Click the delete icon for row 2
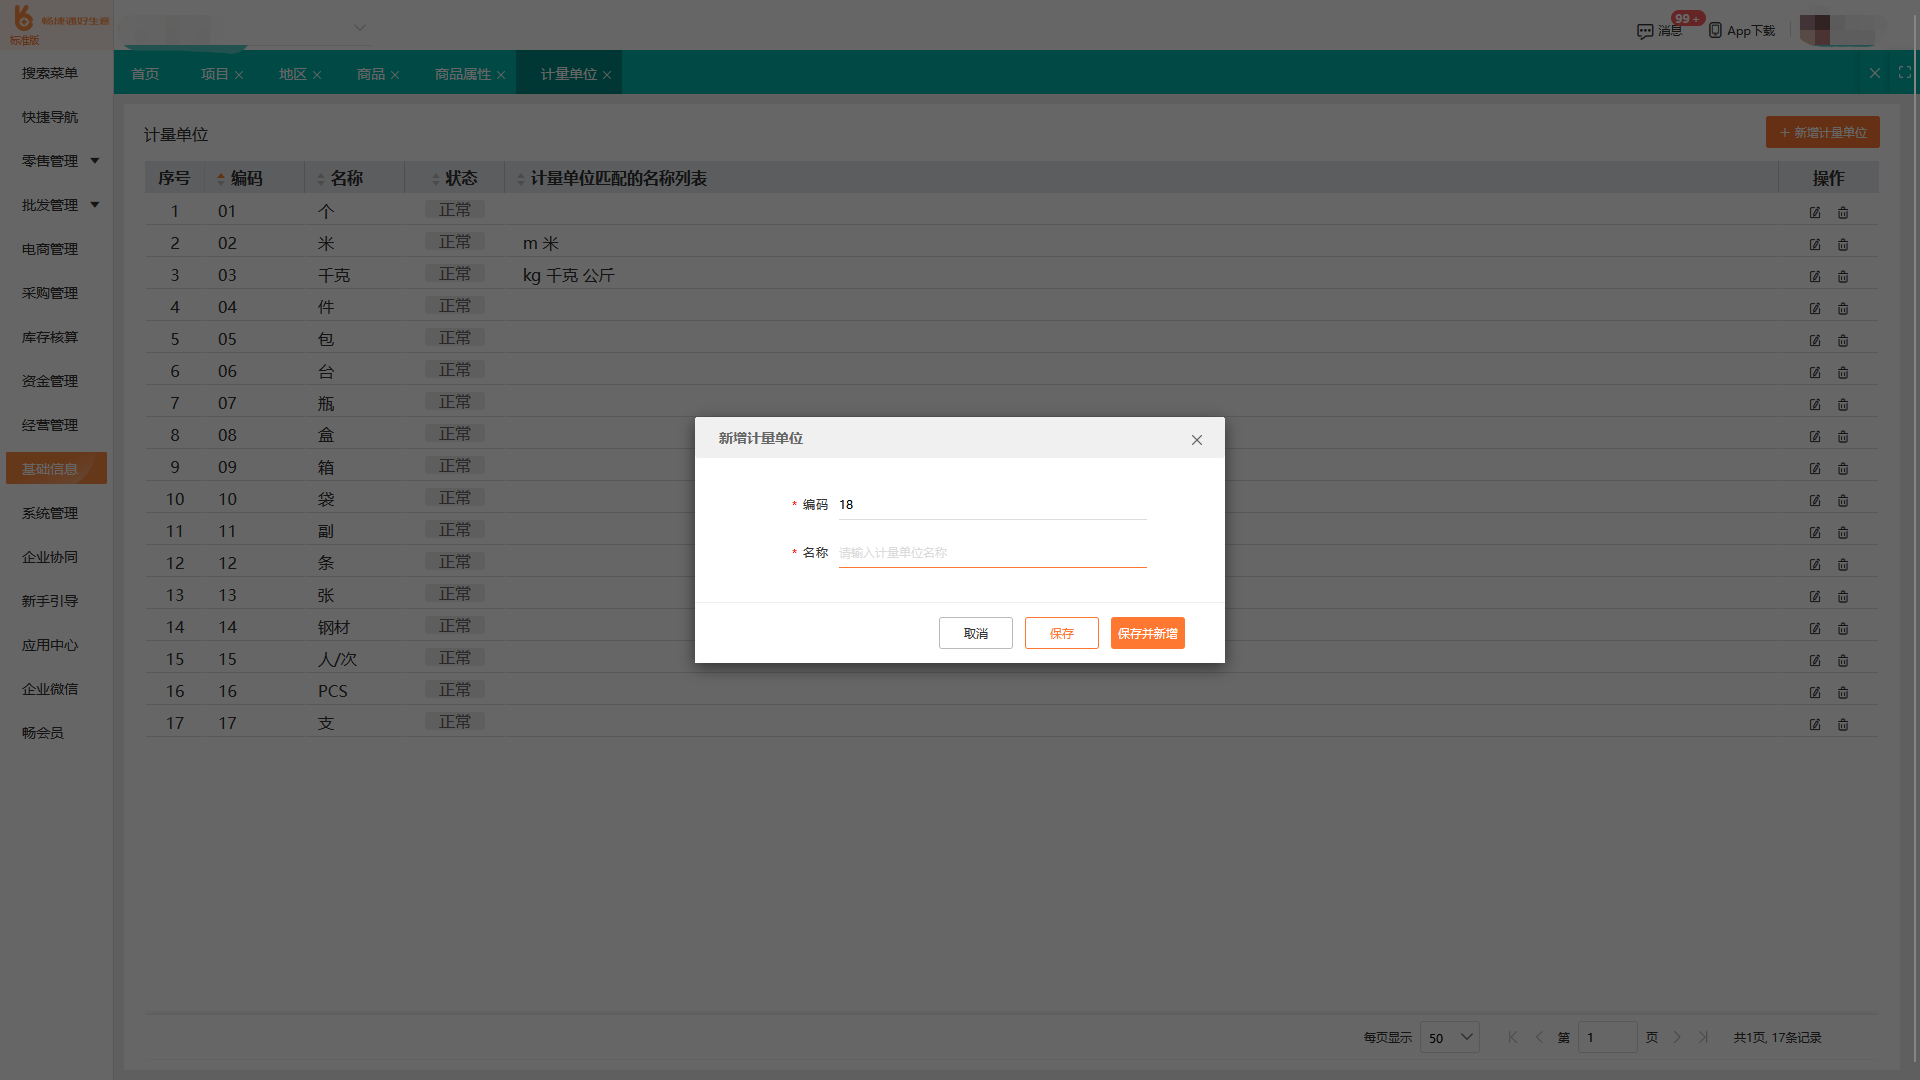Viewport: 1920px width, 1080px height. coord(1844,244)
